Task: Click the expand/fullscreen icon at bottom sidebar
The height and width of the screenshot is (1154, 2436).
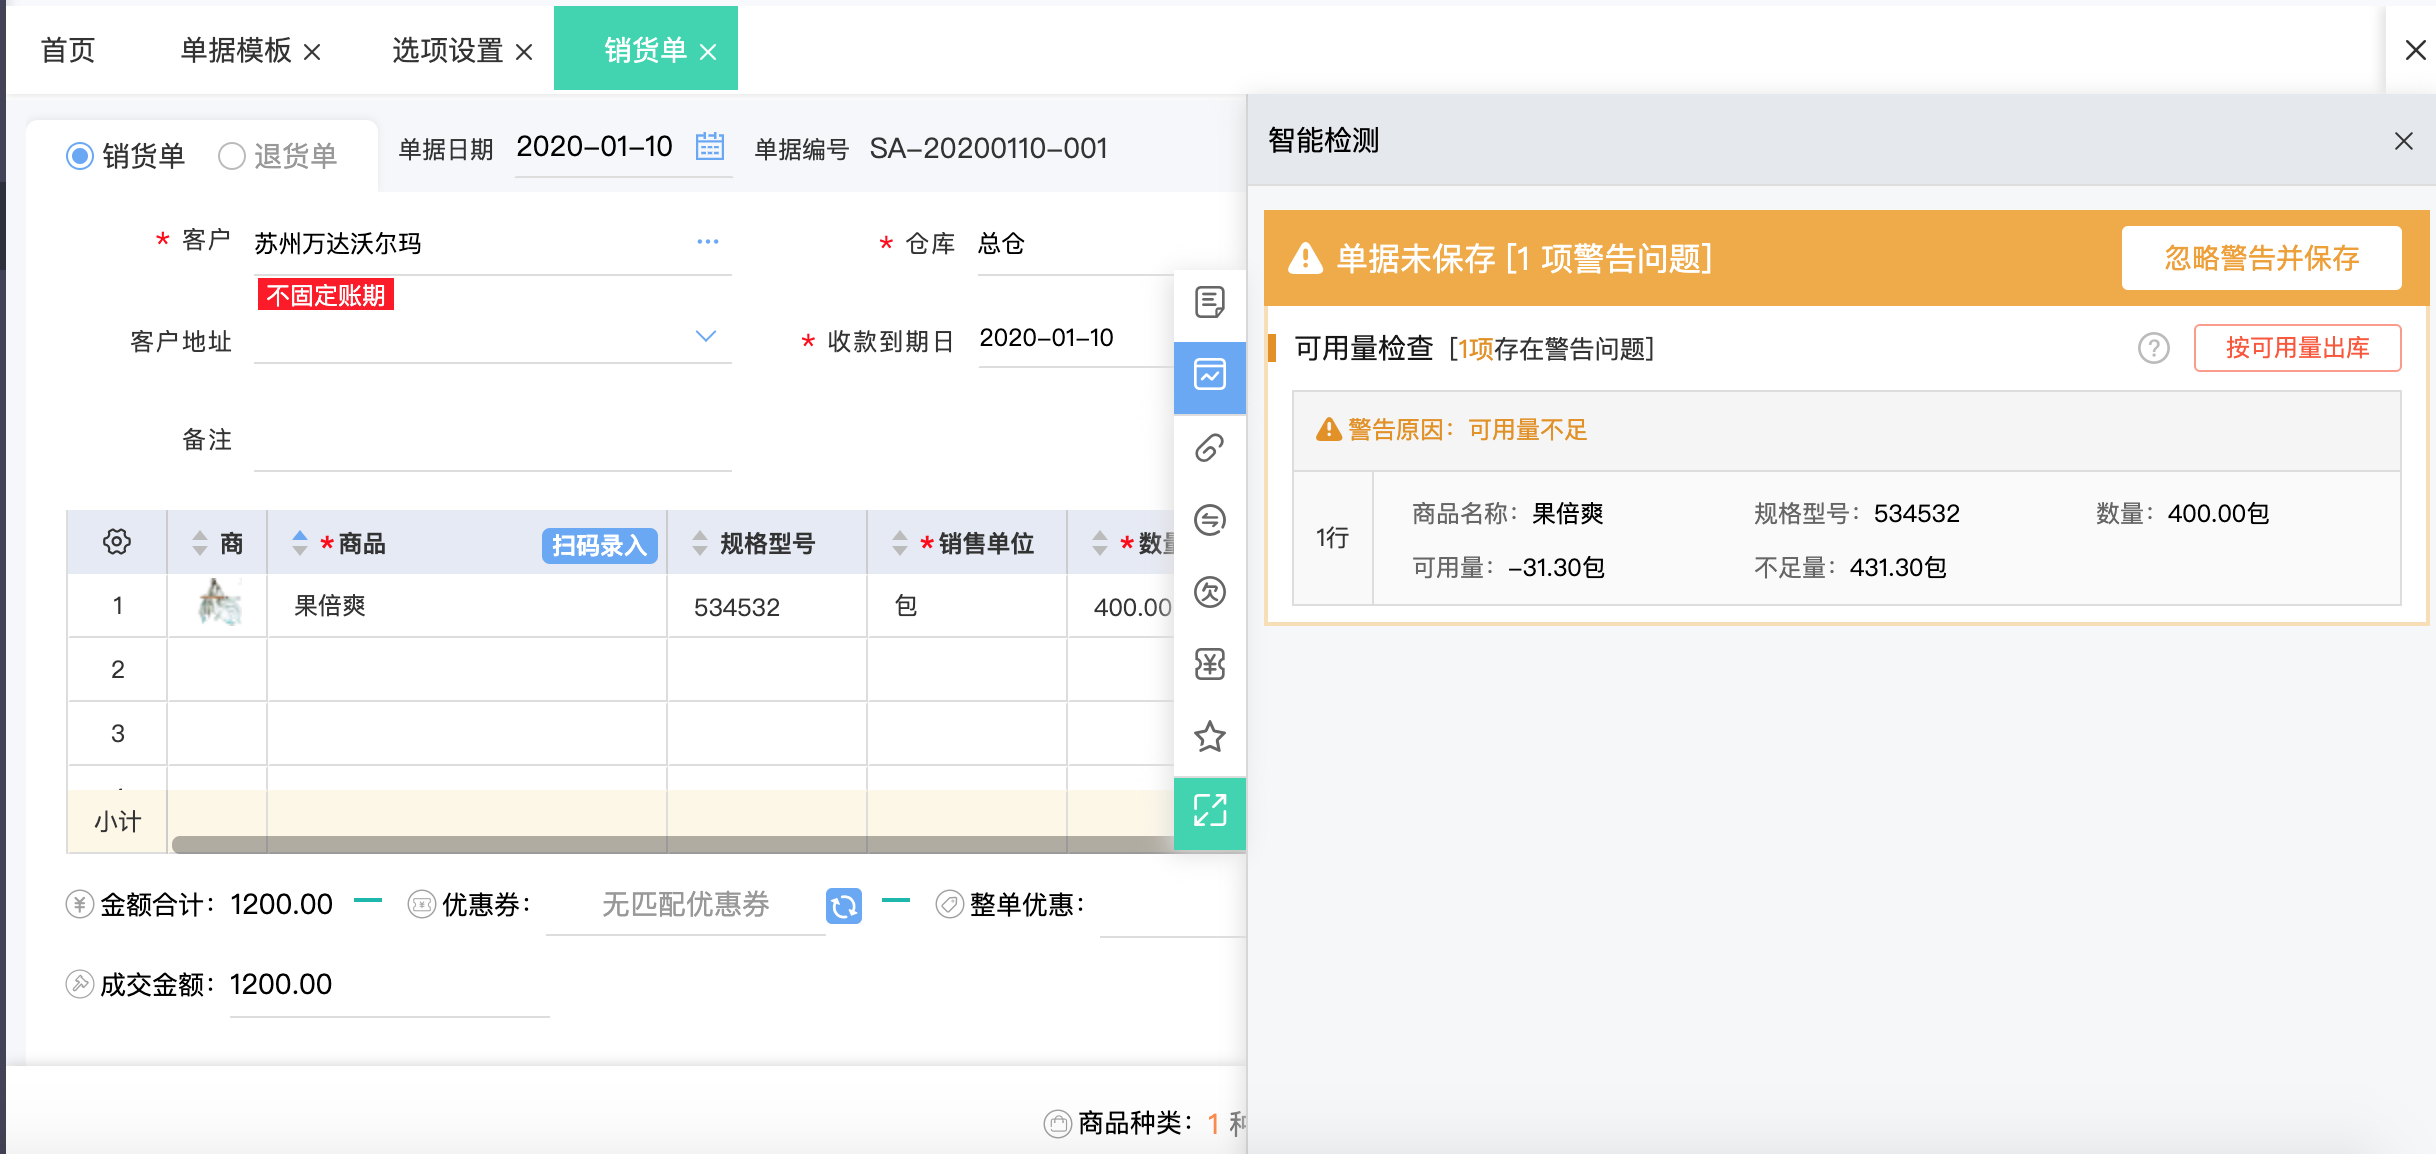Action: (1210, 809)
